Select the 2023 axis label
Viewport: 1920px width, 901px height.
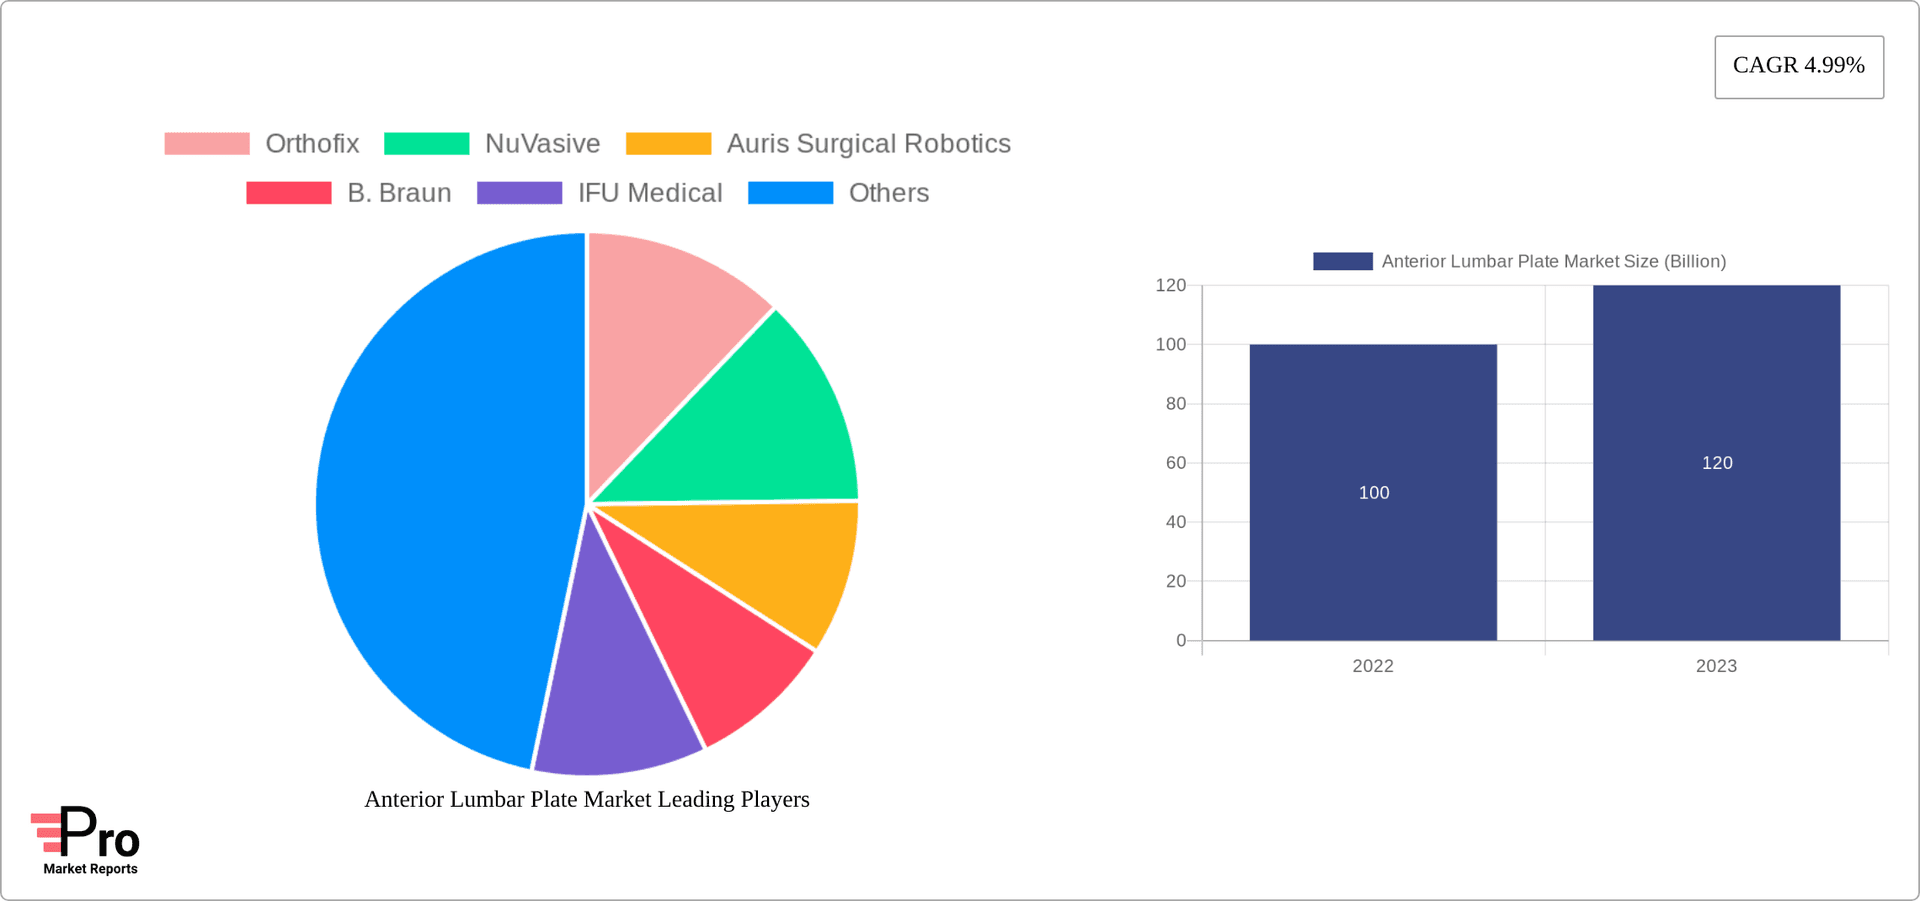tap(1716, 666)
